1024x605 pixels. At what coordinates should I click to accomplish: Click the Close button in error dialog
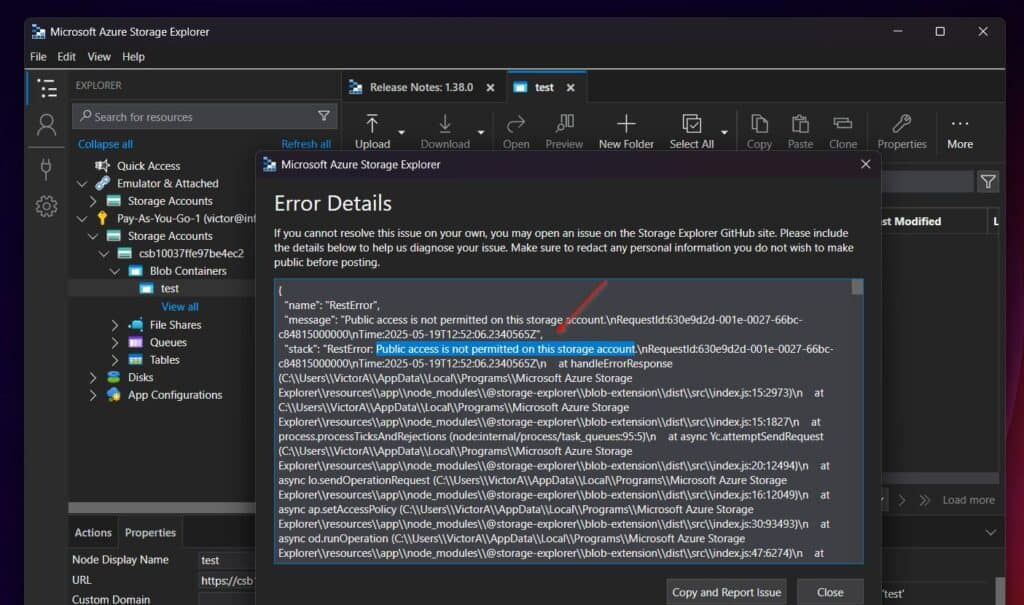830,592
